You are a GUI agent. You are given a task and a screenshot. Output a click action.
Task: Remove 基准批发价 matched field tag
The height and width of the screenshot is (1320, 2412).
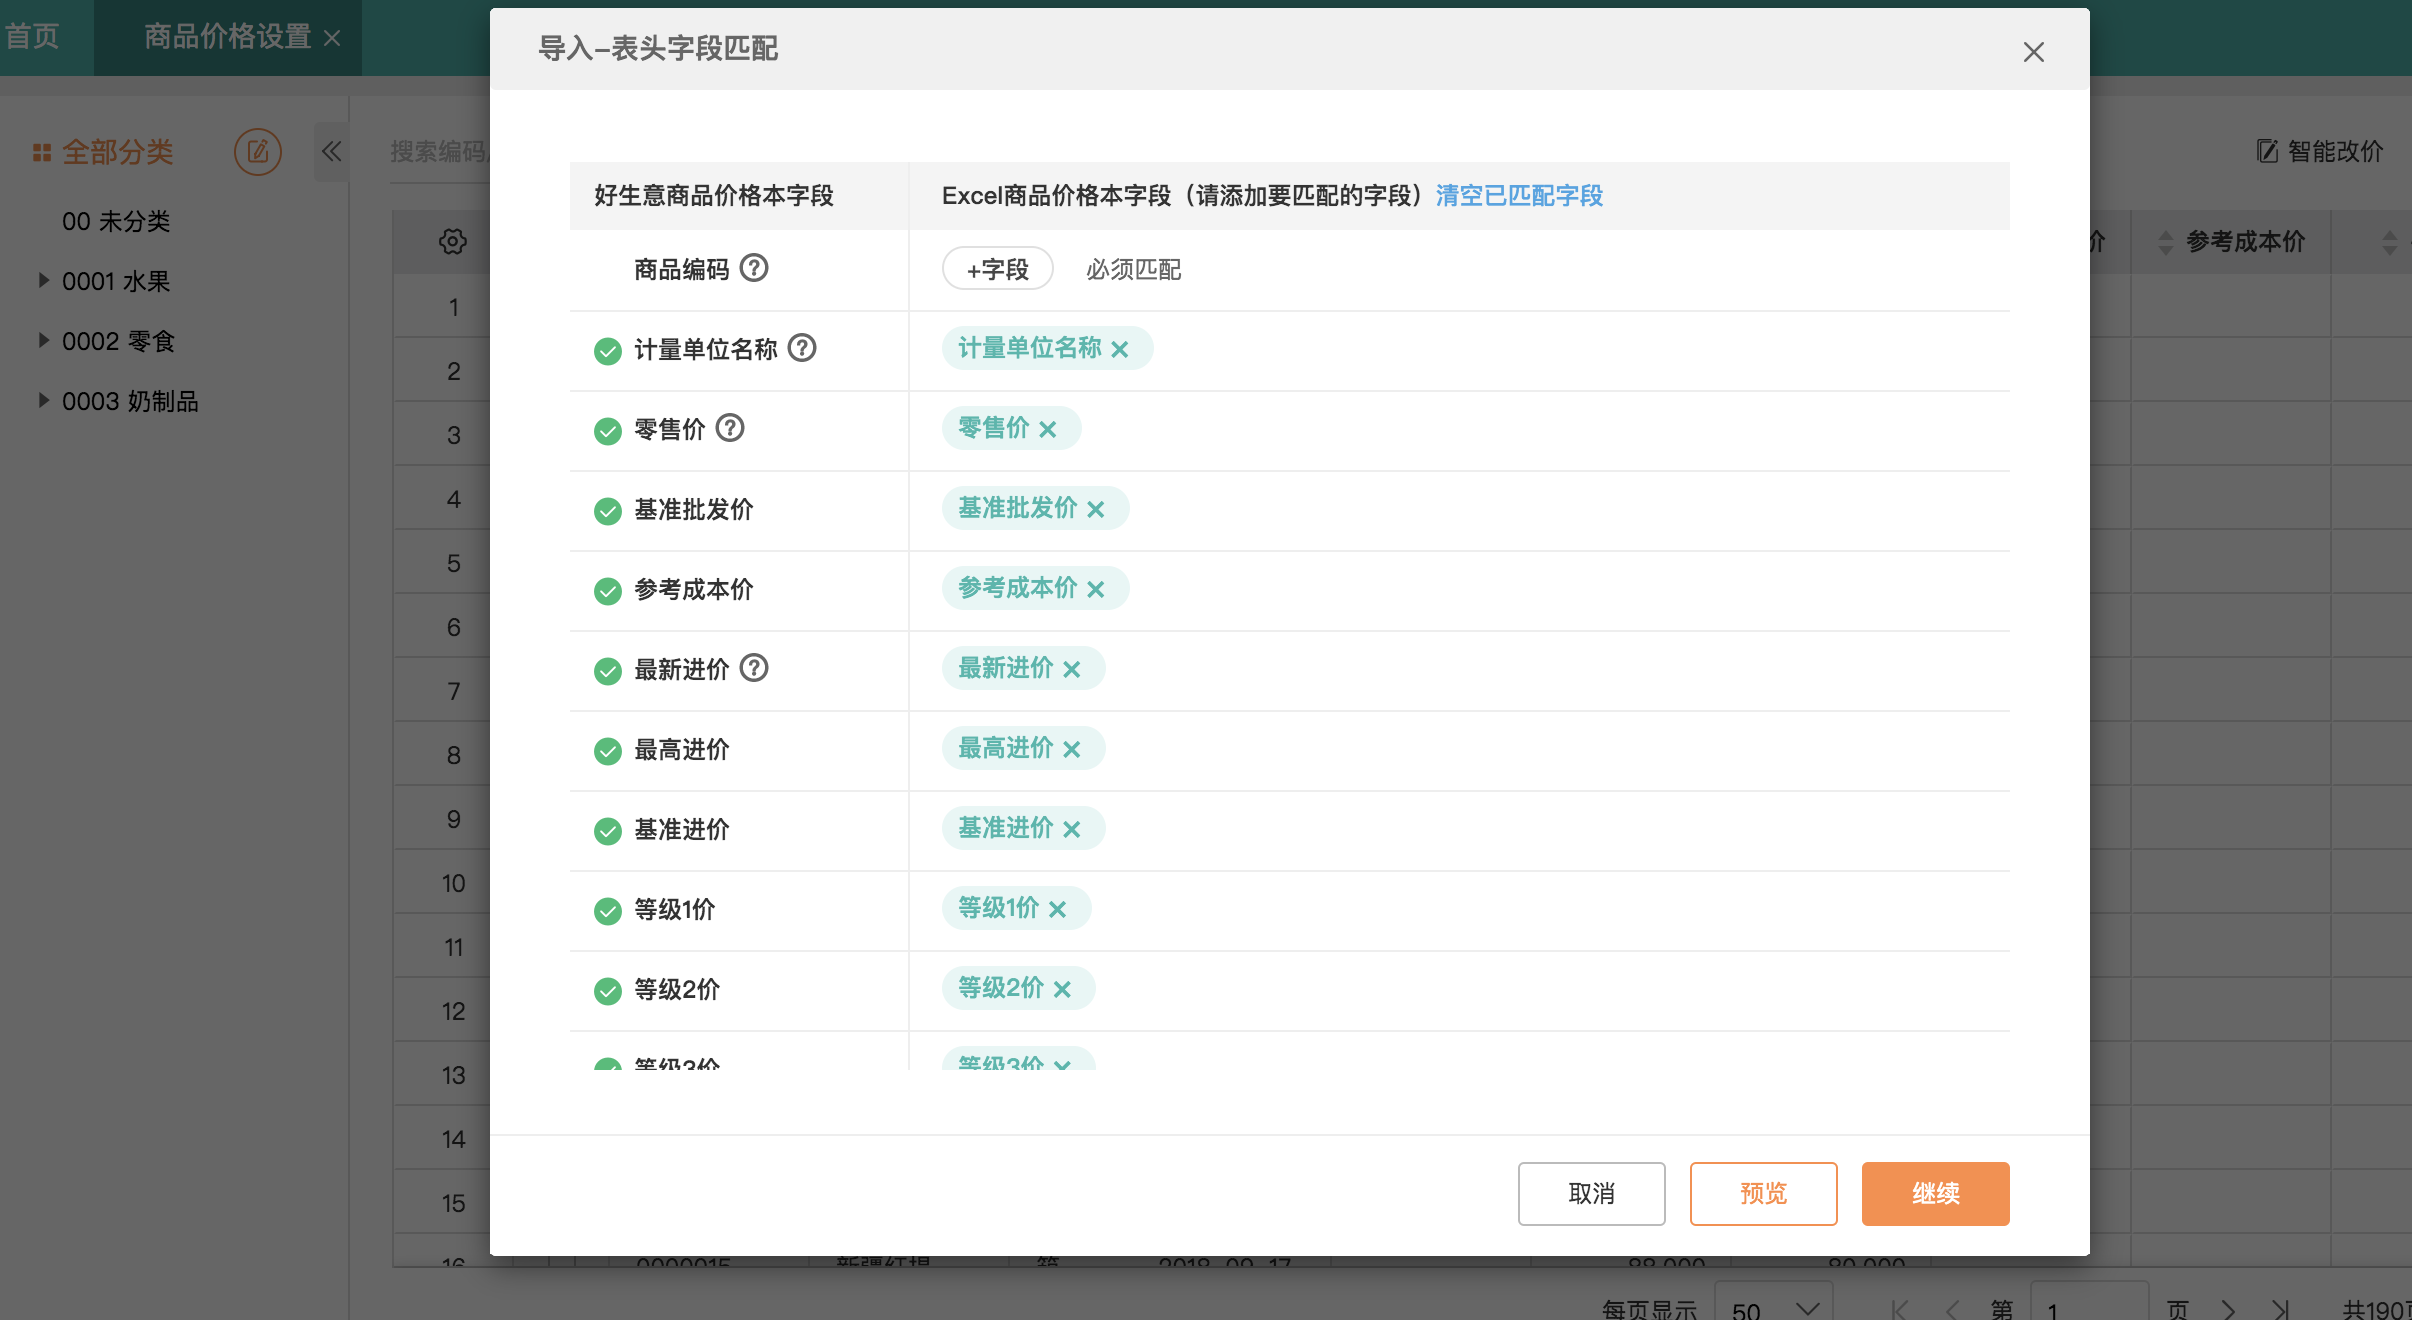[1097, 509]
